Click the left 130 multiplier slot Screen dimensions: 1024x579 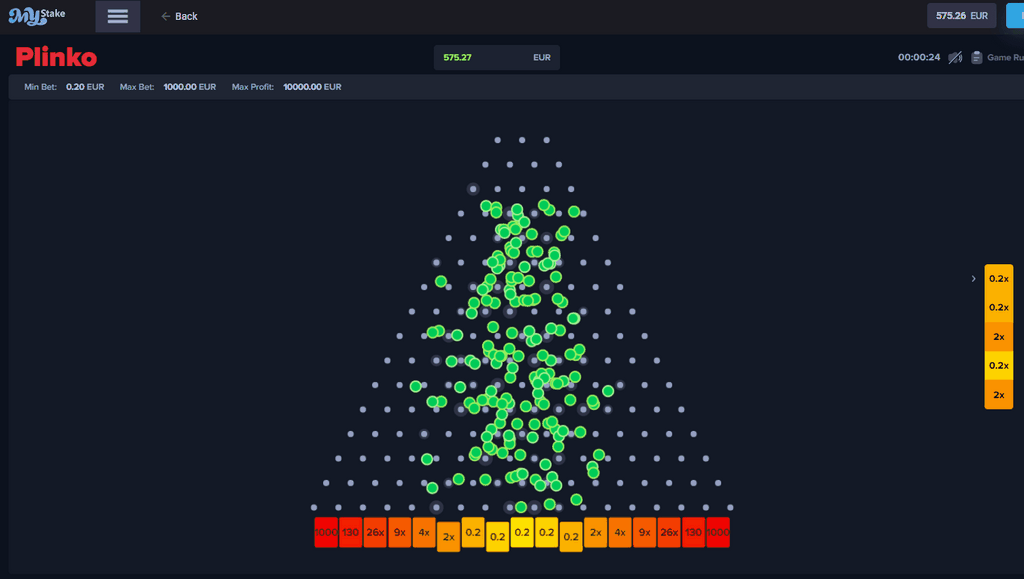(351, 532)
